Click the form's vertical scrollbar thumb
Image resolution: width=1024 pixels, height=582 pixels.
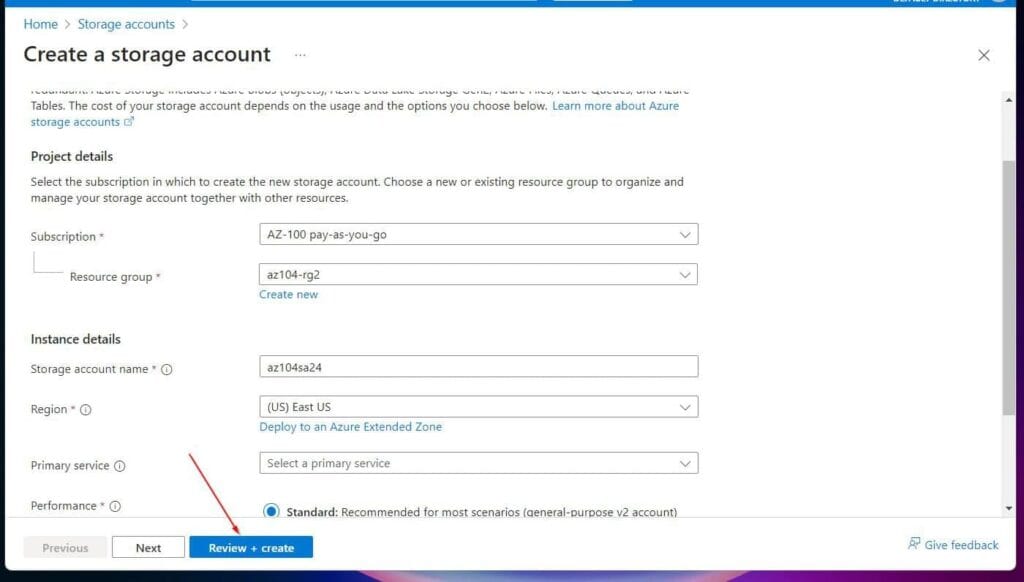coord(1009,287)
